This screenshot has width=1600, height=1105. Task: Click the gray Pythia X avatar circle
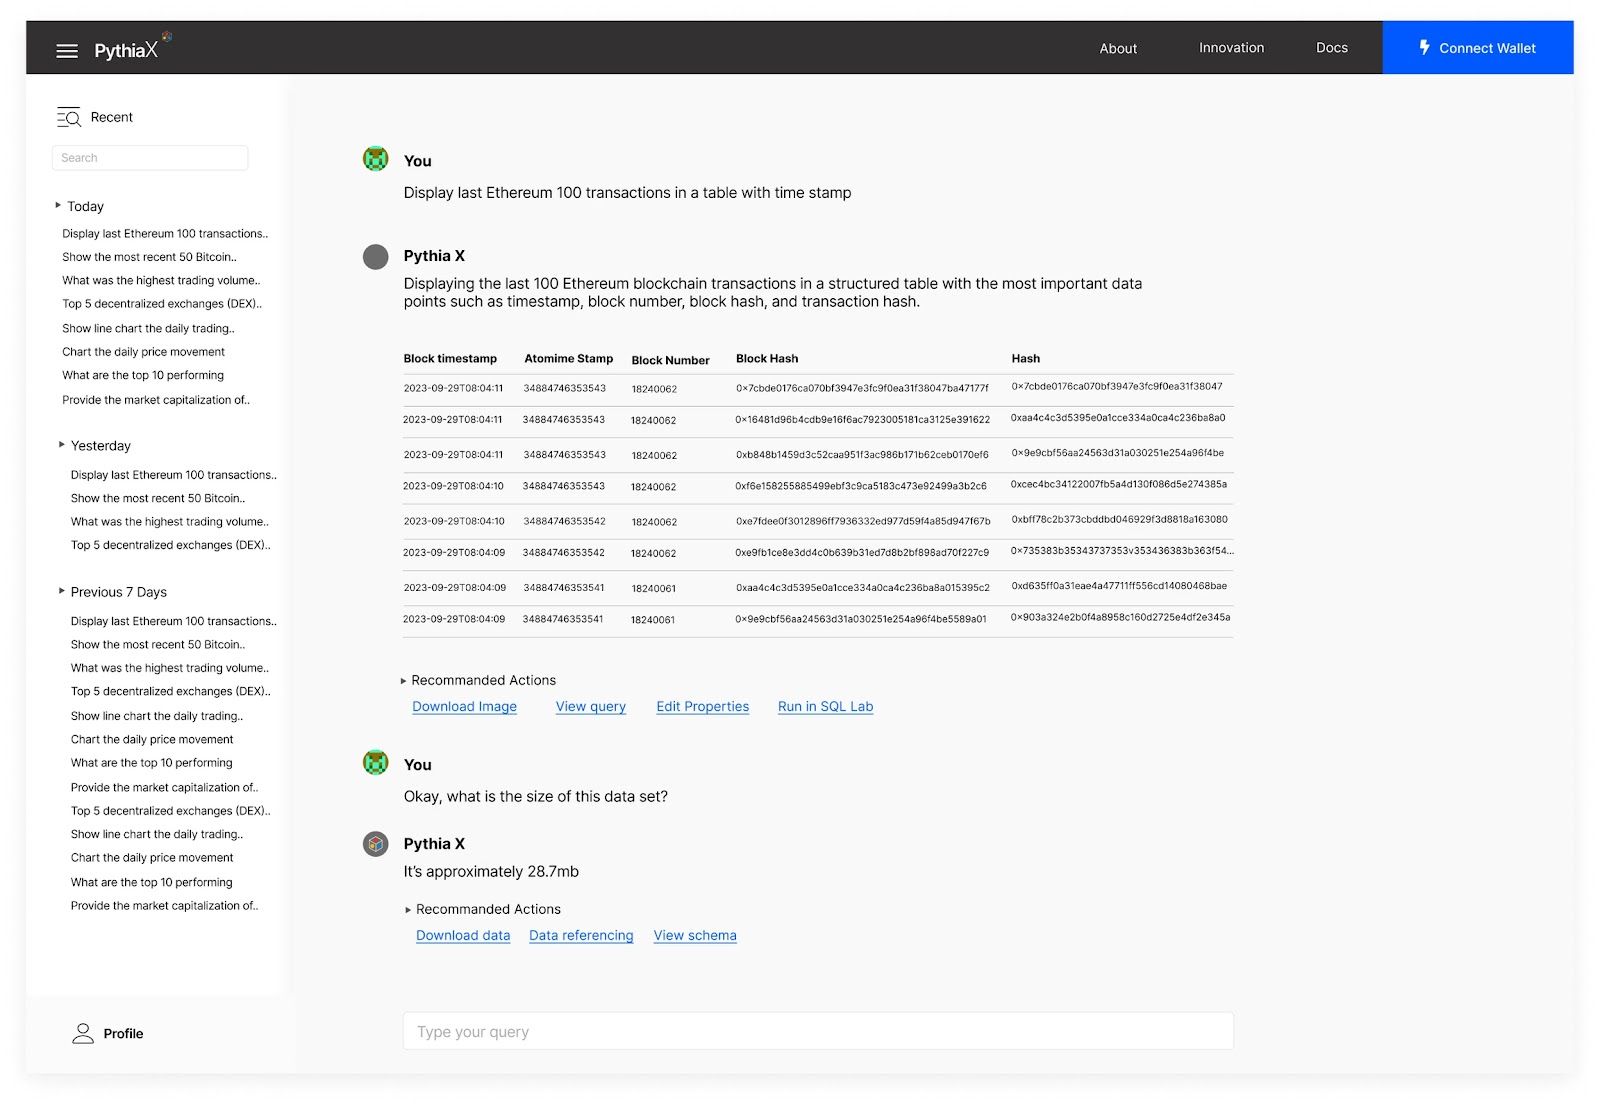pos(375,257)
